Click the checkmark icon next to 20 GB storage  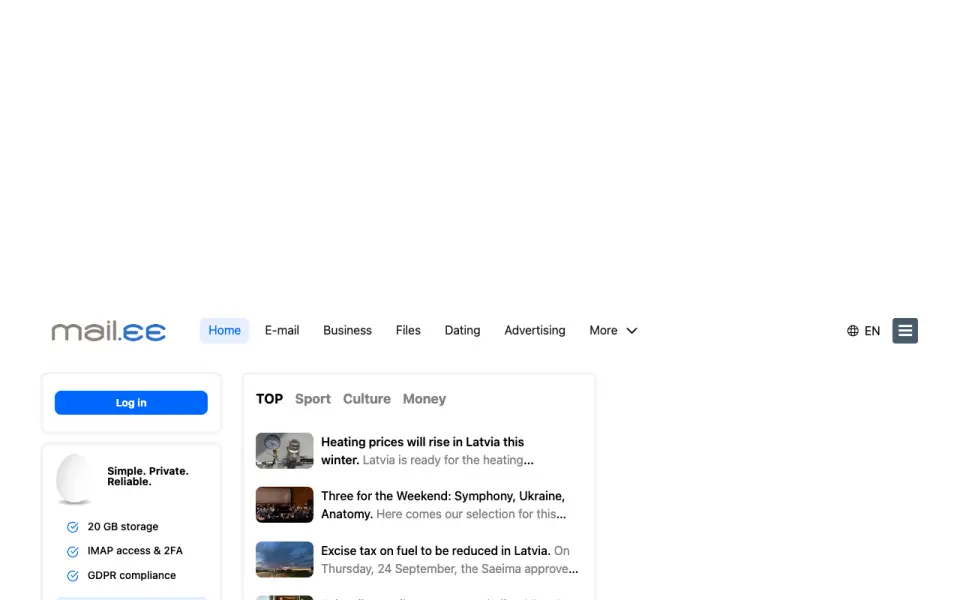(72, 527)
